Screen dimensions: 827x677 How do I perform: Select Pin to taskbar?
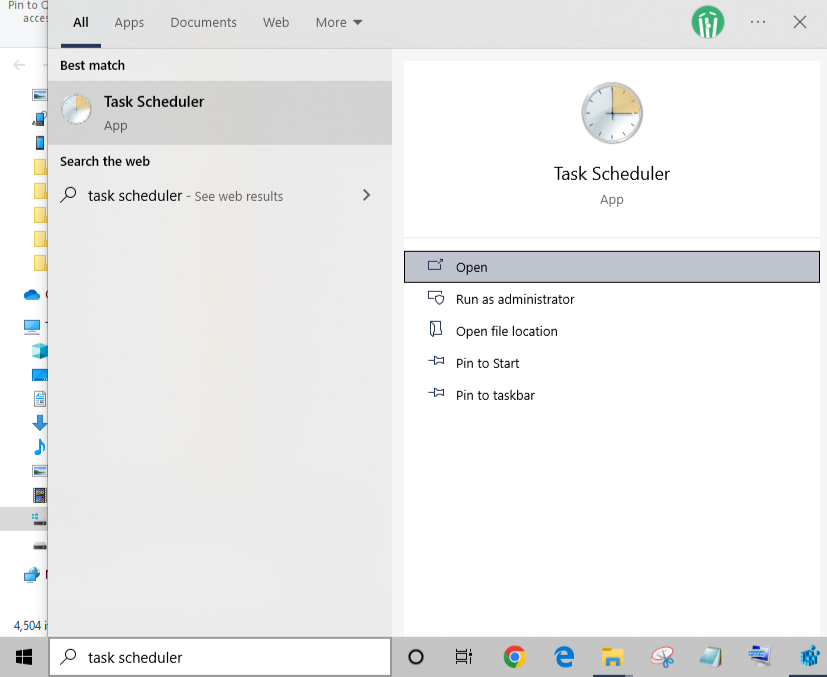(612, 395)
